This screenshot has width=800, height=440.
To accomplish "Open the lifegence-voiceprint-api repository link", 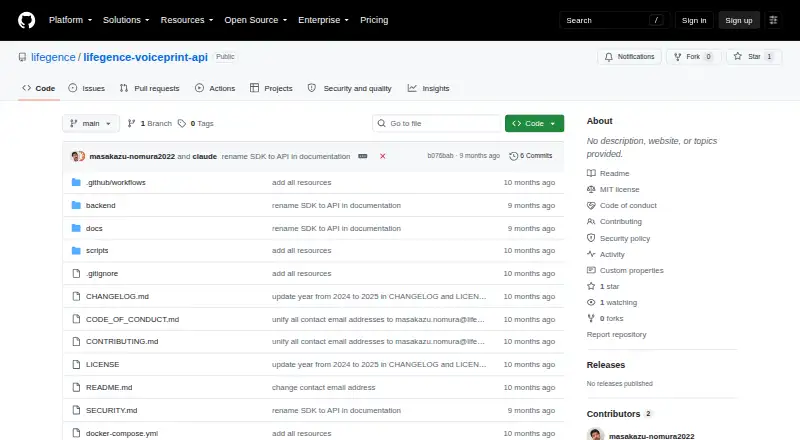I will [x=145, y=57].
